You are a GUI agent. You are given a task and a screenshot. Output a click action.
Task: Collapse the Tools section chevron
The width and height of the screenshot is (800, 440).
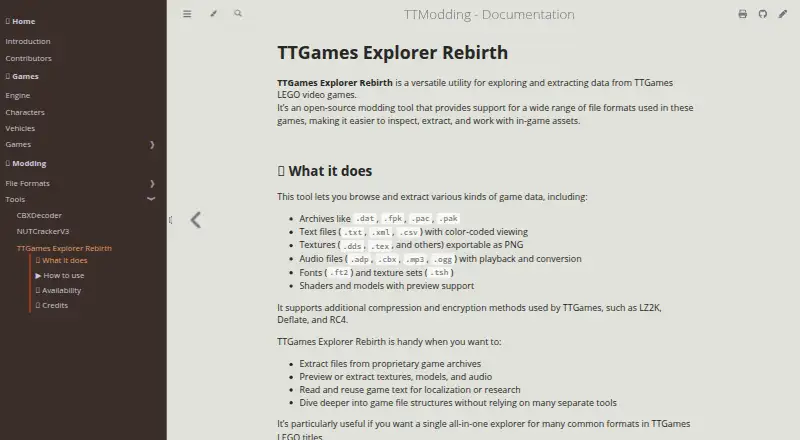151,199
